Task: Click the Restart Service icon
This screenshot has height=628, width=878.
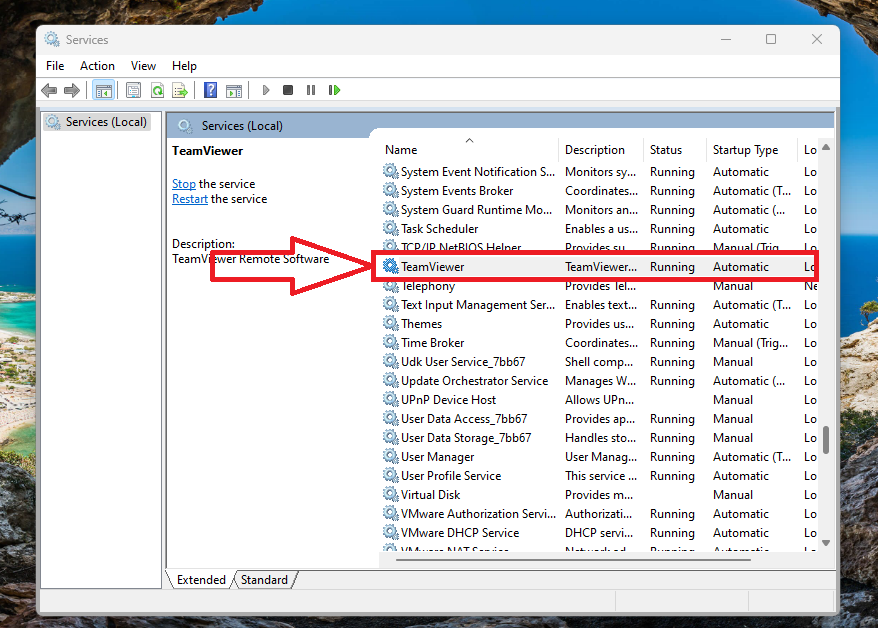Action: click(334, 90)
